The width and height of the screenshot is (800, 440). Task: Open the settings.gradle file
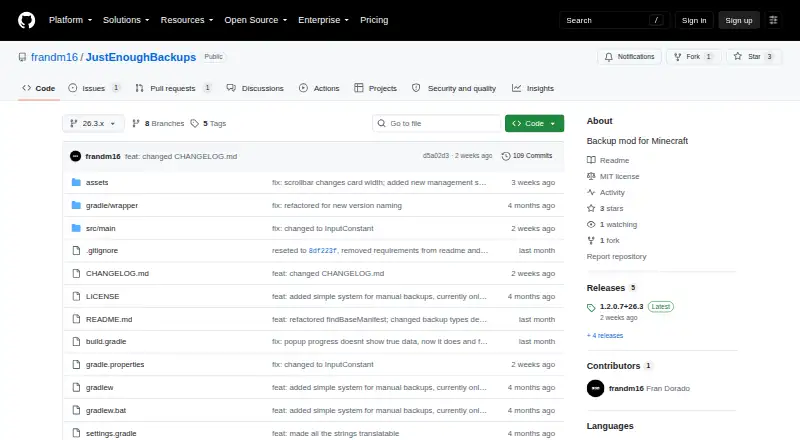click(111, 433)
